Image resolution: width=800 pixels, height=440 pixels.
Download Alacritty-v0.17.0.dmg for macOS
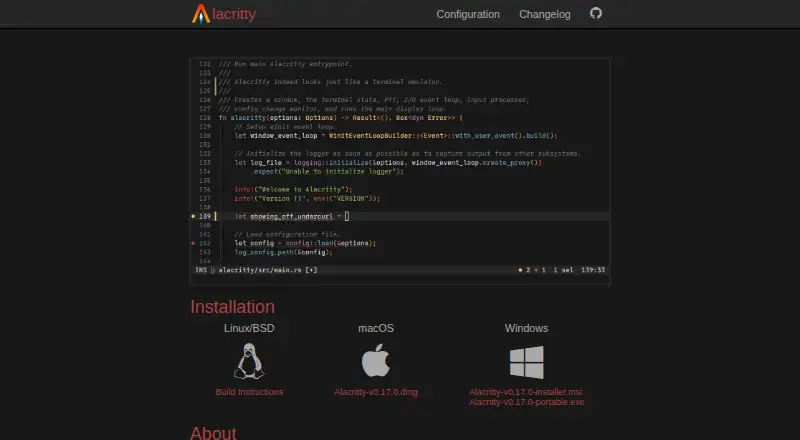click(x=376, y=392)
